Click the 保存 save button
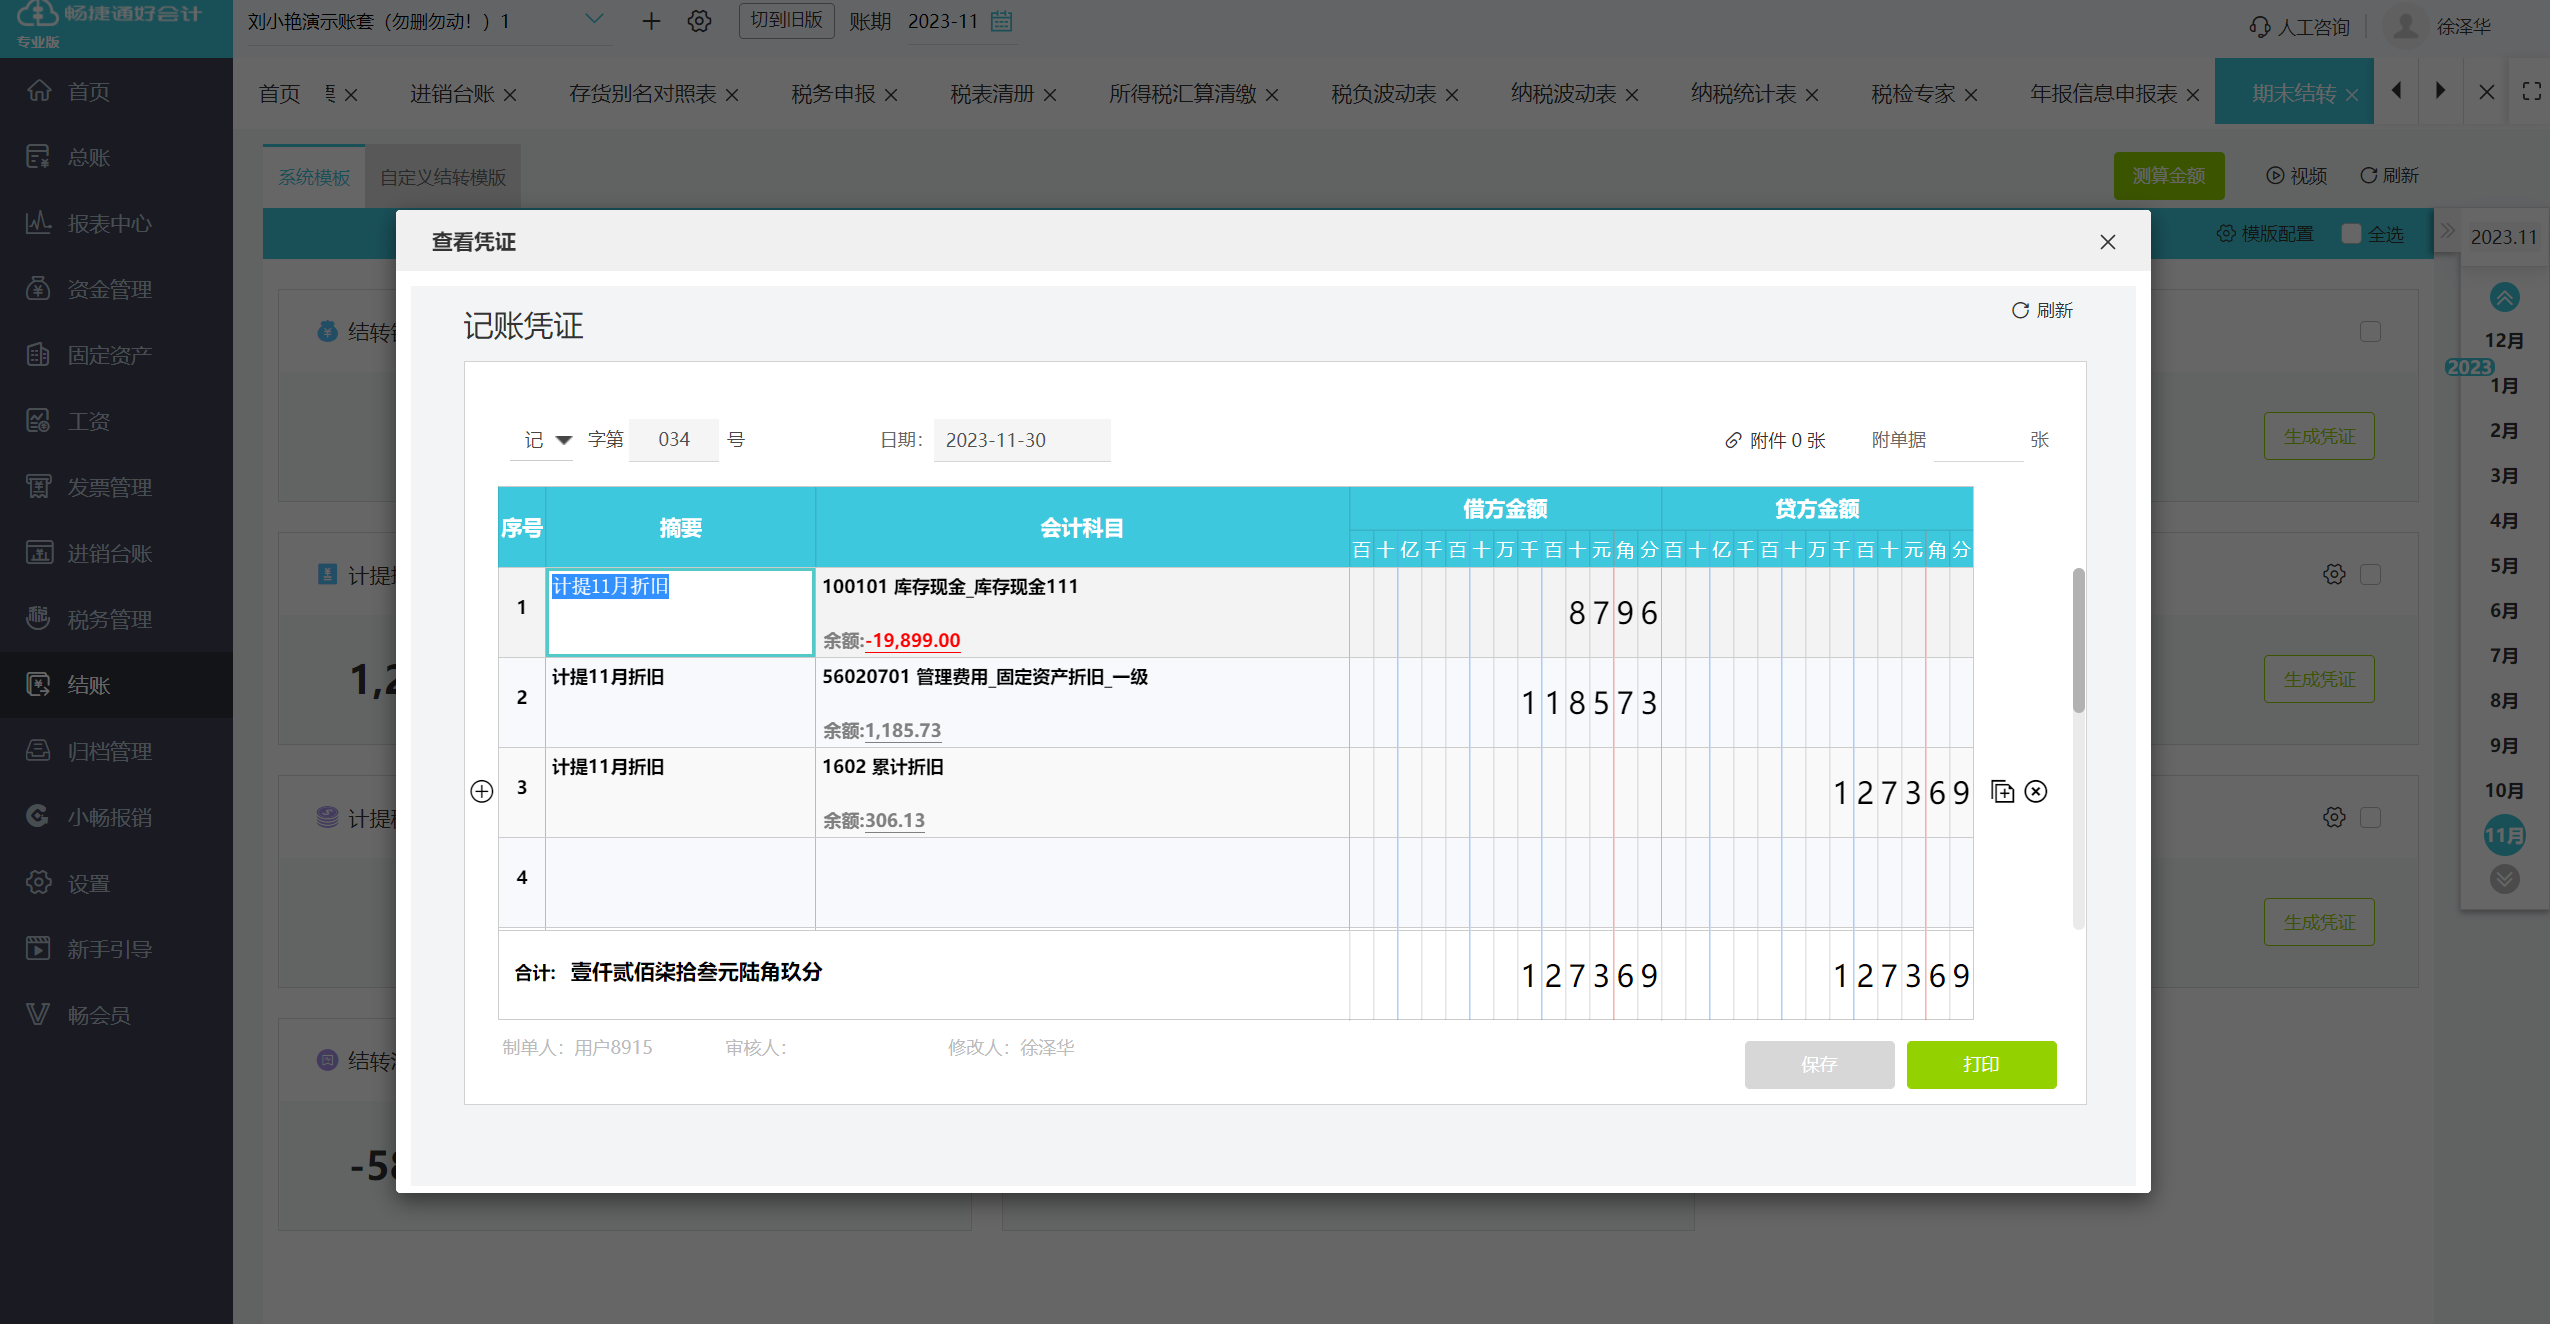 (1820, 1064)
